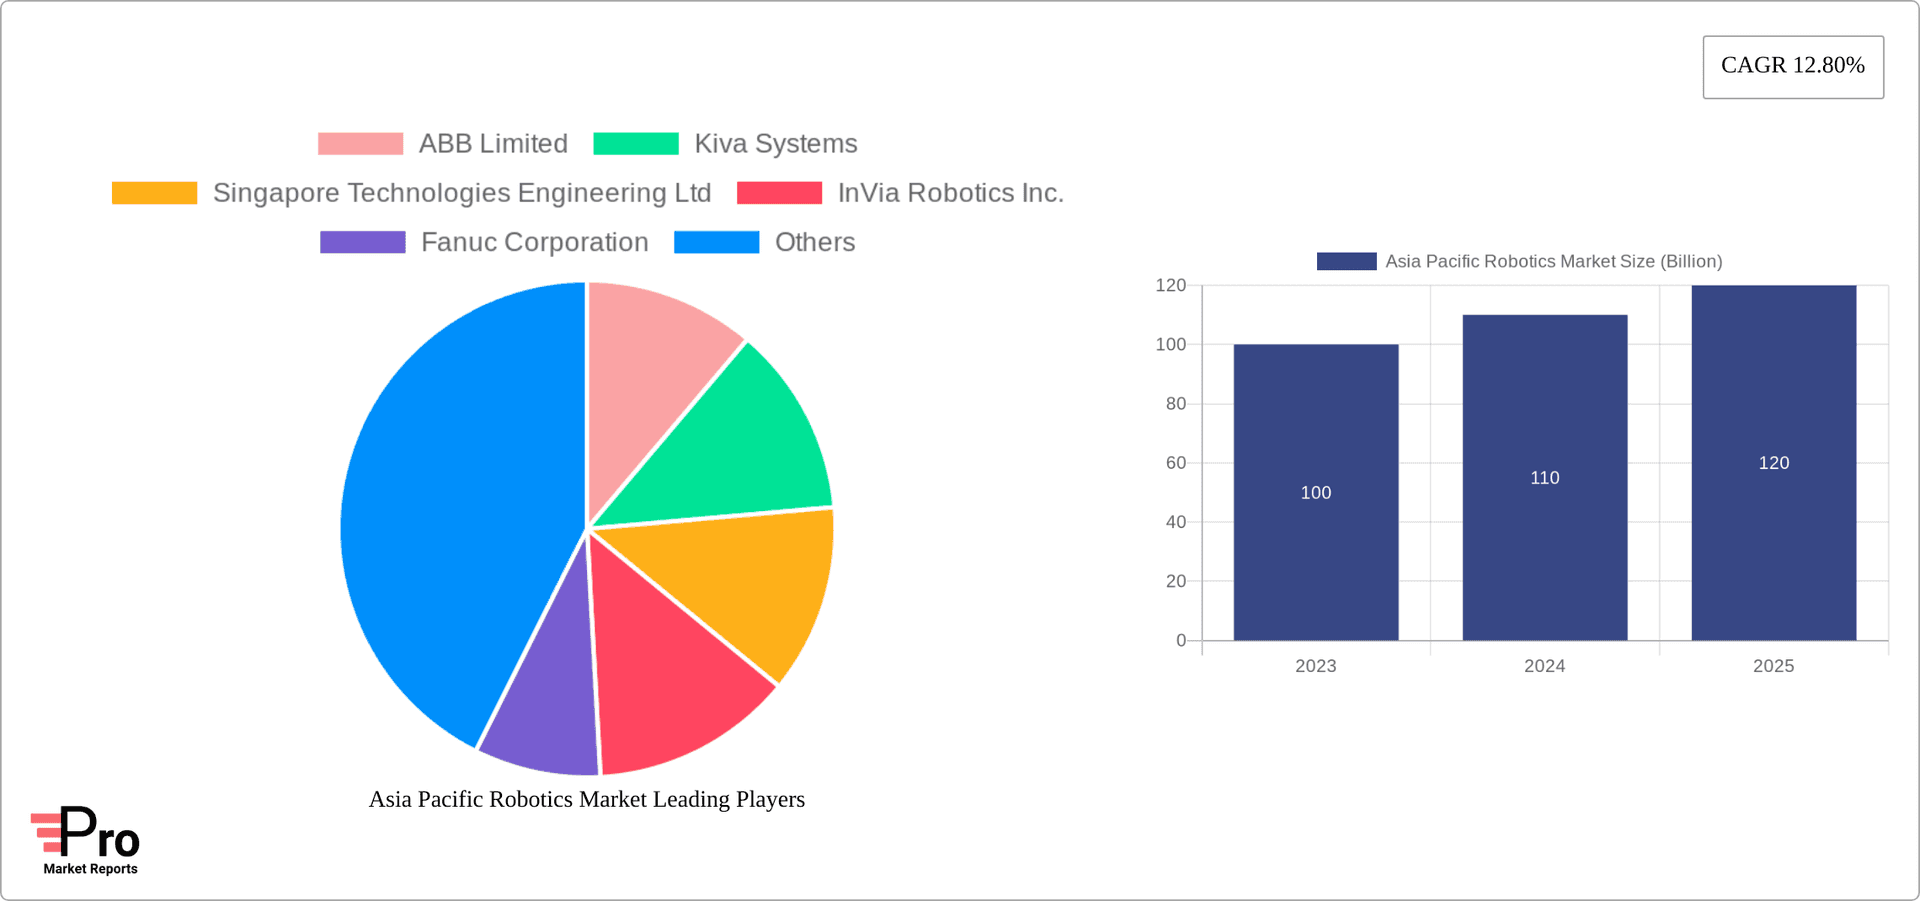Click the ABB Limited pink legend swatch
The image size is (1920, 901).
point(360,143)
